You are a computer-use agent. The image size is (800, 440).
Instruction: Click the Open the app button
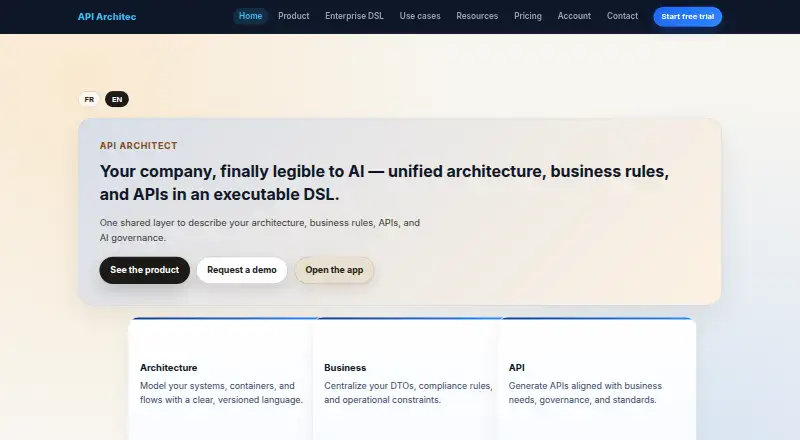click(x=334, y=270)
